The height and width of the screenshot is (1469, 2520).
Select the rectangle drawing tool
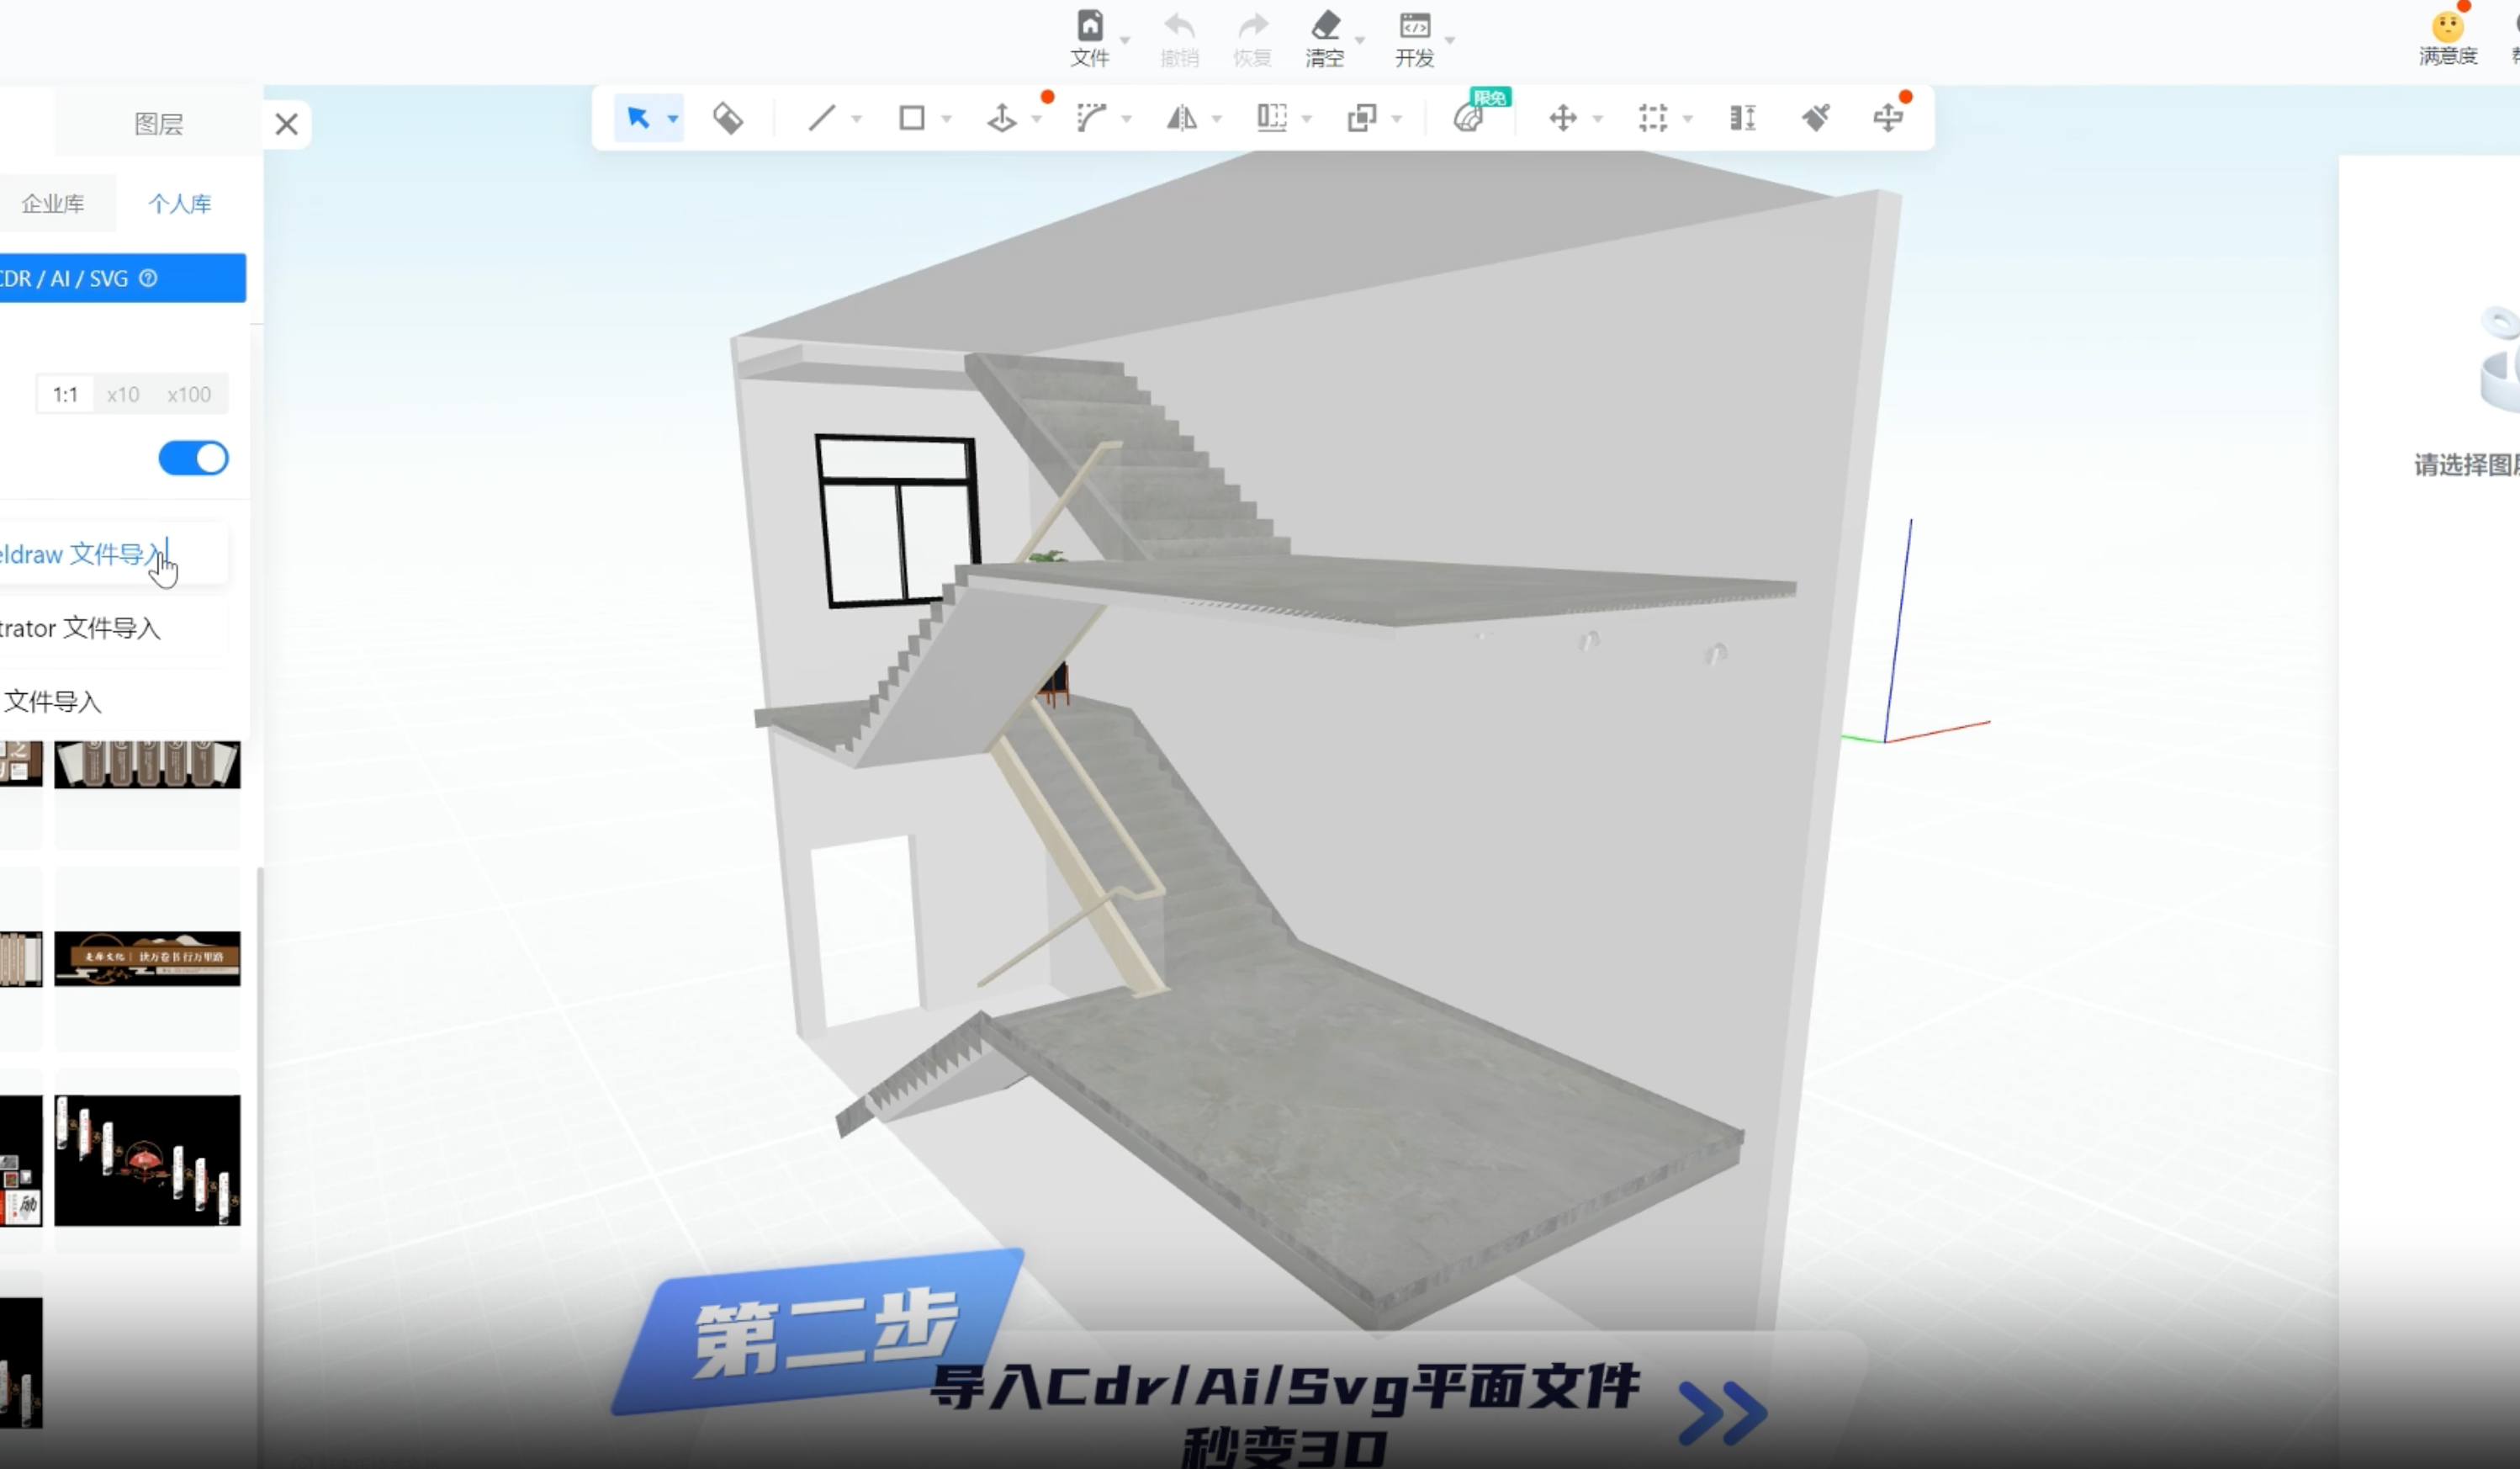pyautogui.click(x=911, y=118)
